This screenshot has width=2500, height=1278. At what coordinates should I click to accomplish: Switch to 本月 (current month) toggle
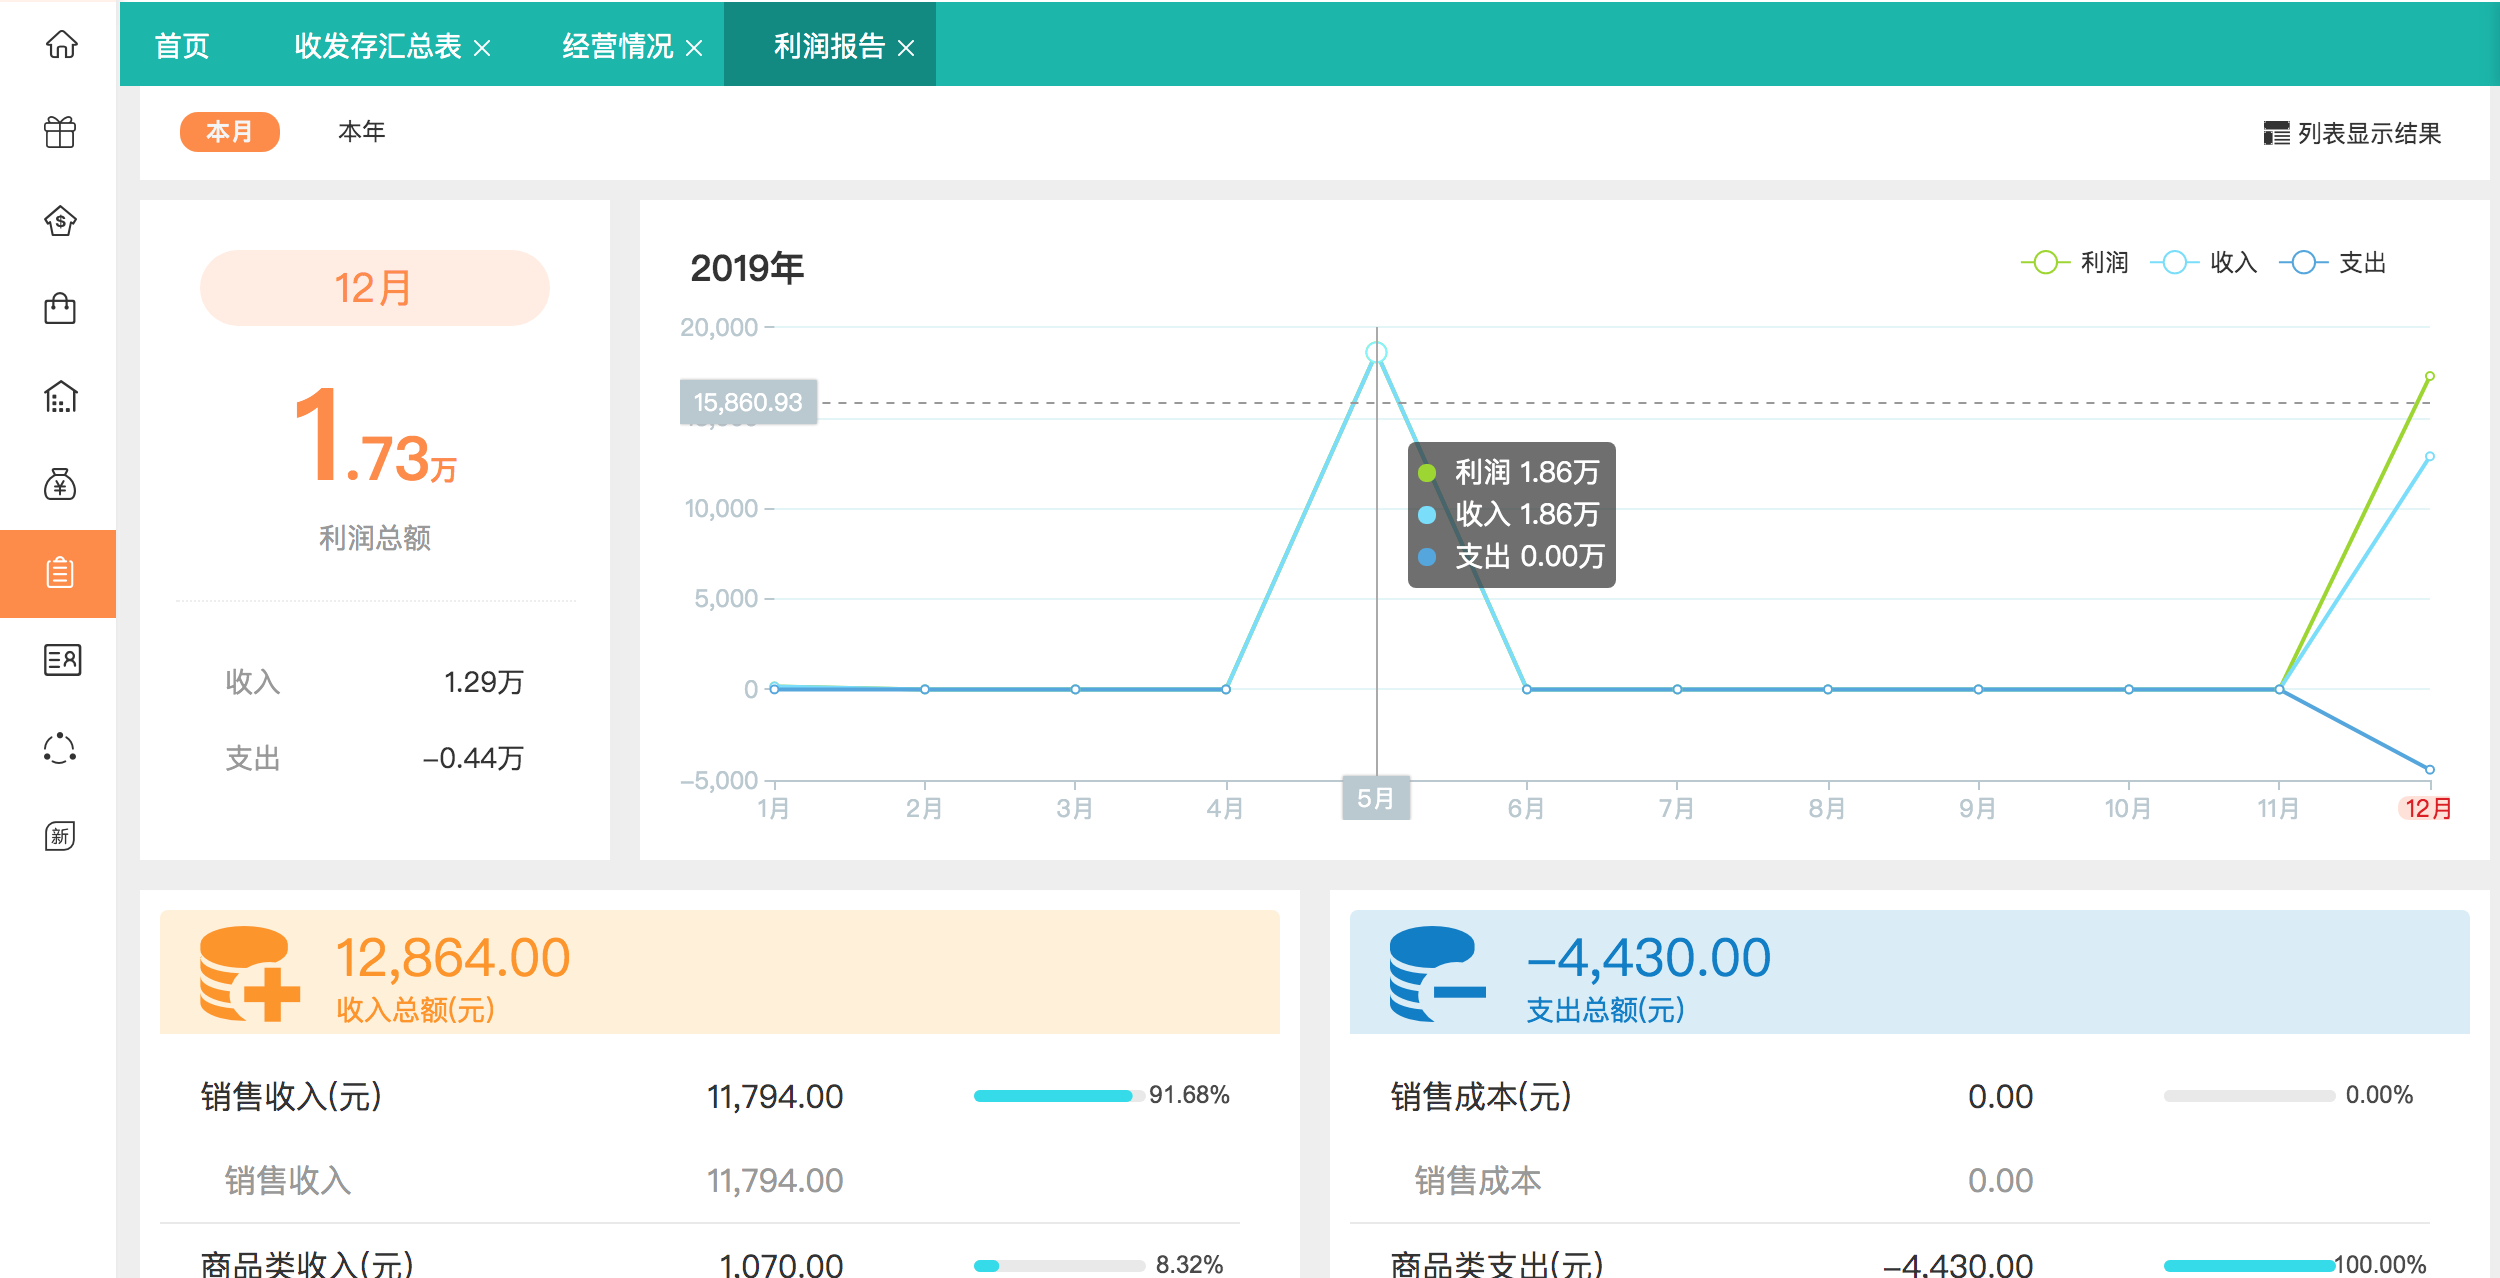228,130
